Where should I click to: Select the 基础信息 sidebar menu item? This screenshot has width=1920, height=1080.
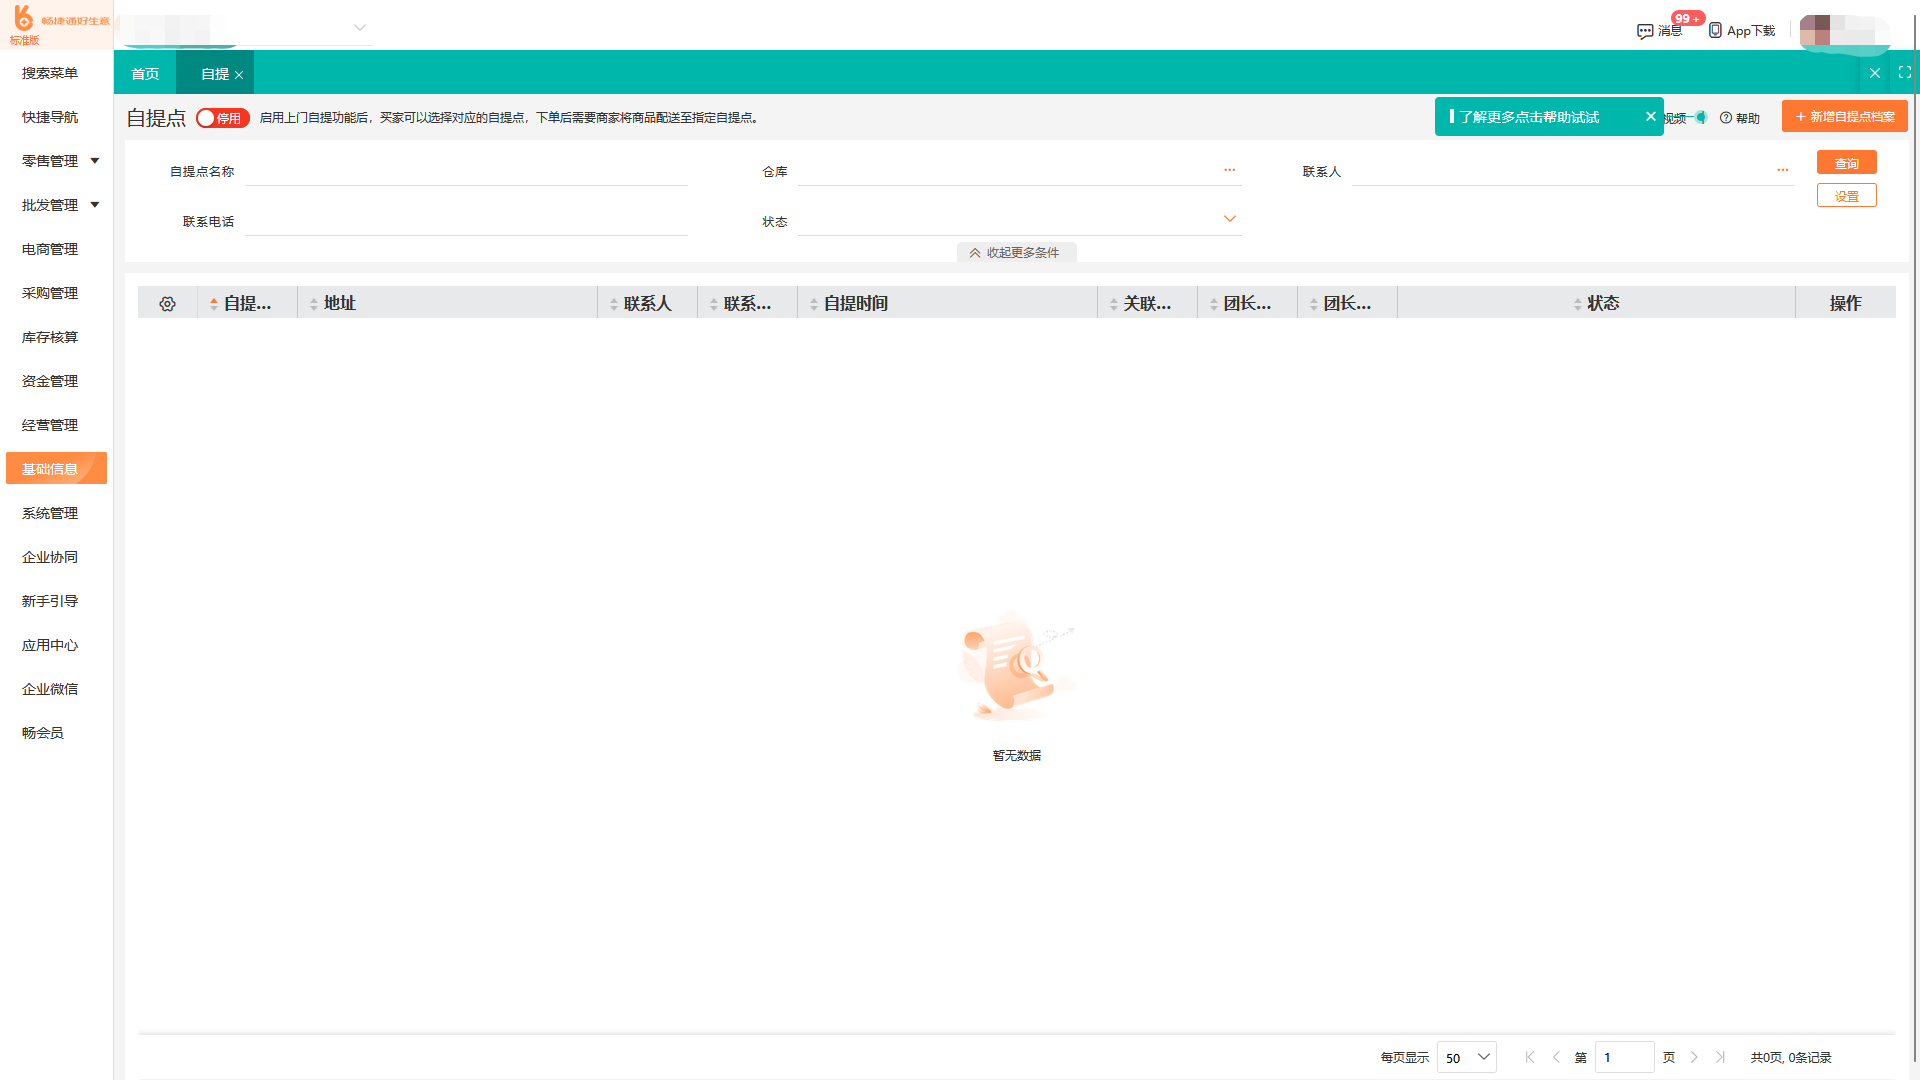pyautogui.click(x=53, y=468)
